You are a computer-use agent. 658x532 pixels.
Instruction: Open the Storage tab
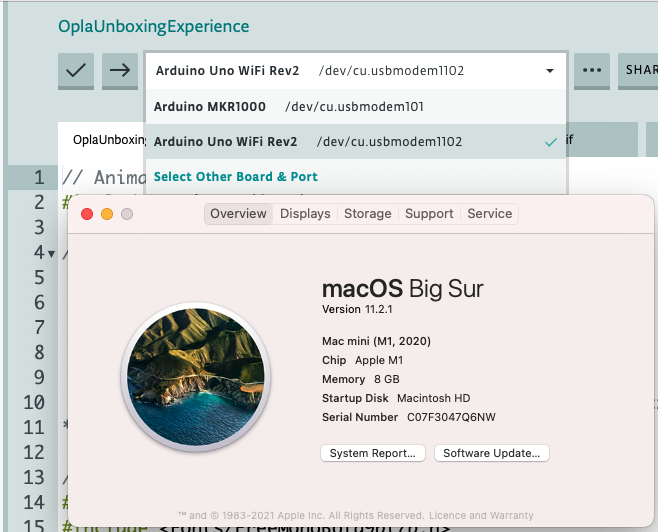(367, 214)
